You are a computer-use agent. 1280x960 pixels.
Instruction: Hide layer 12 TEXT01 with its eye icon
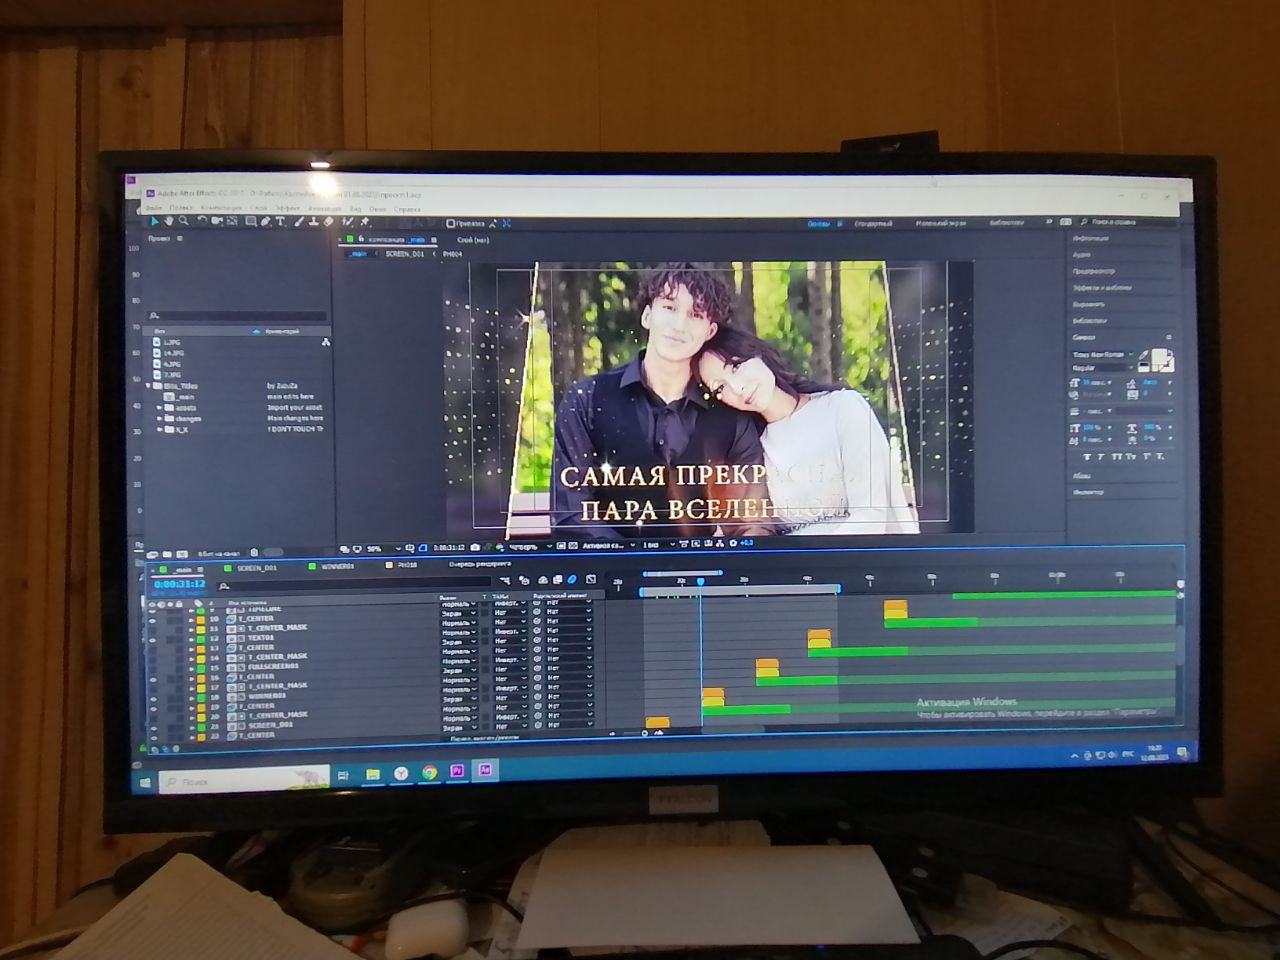coord(153,638)
